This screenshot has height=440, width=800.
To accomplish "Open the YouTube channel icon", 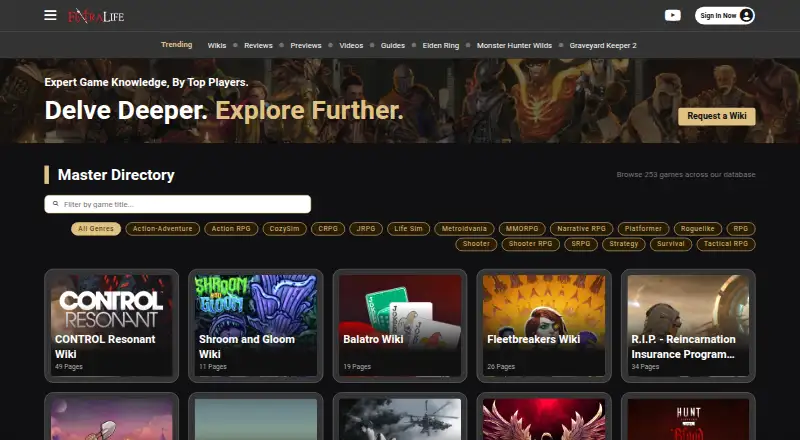I will [x=672, y=15].
